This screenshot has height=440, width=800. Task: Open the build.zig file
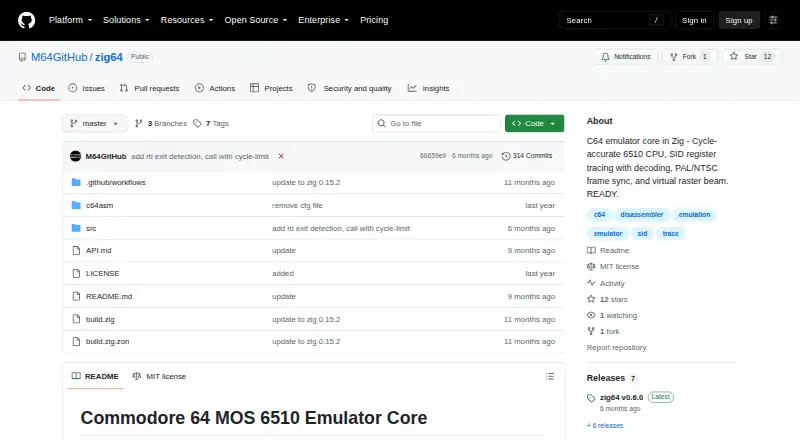click(x=100, y=320)
